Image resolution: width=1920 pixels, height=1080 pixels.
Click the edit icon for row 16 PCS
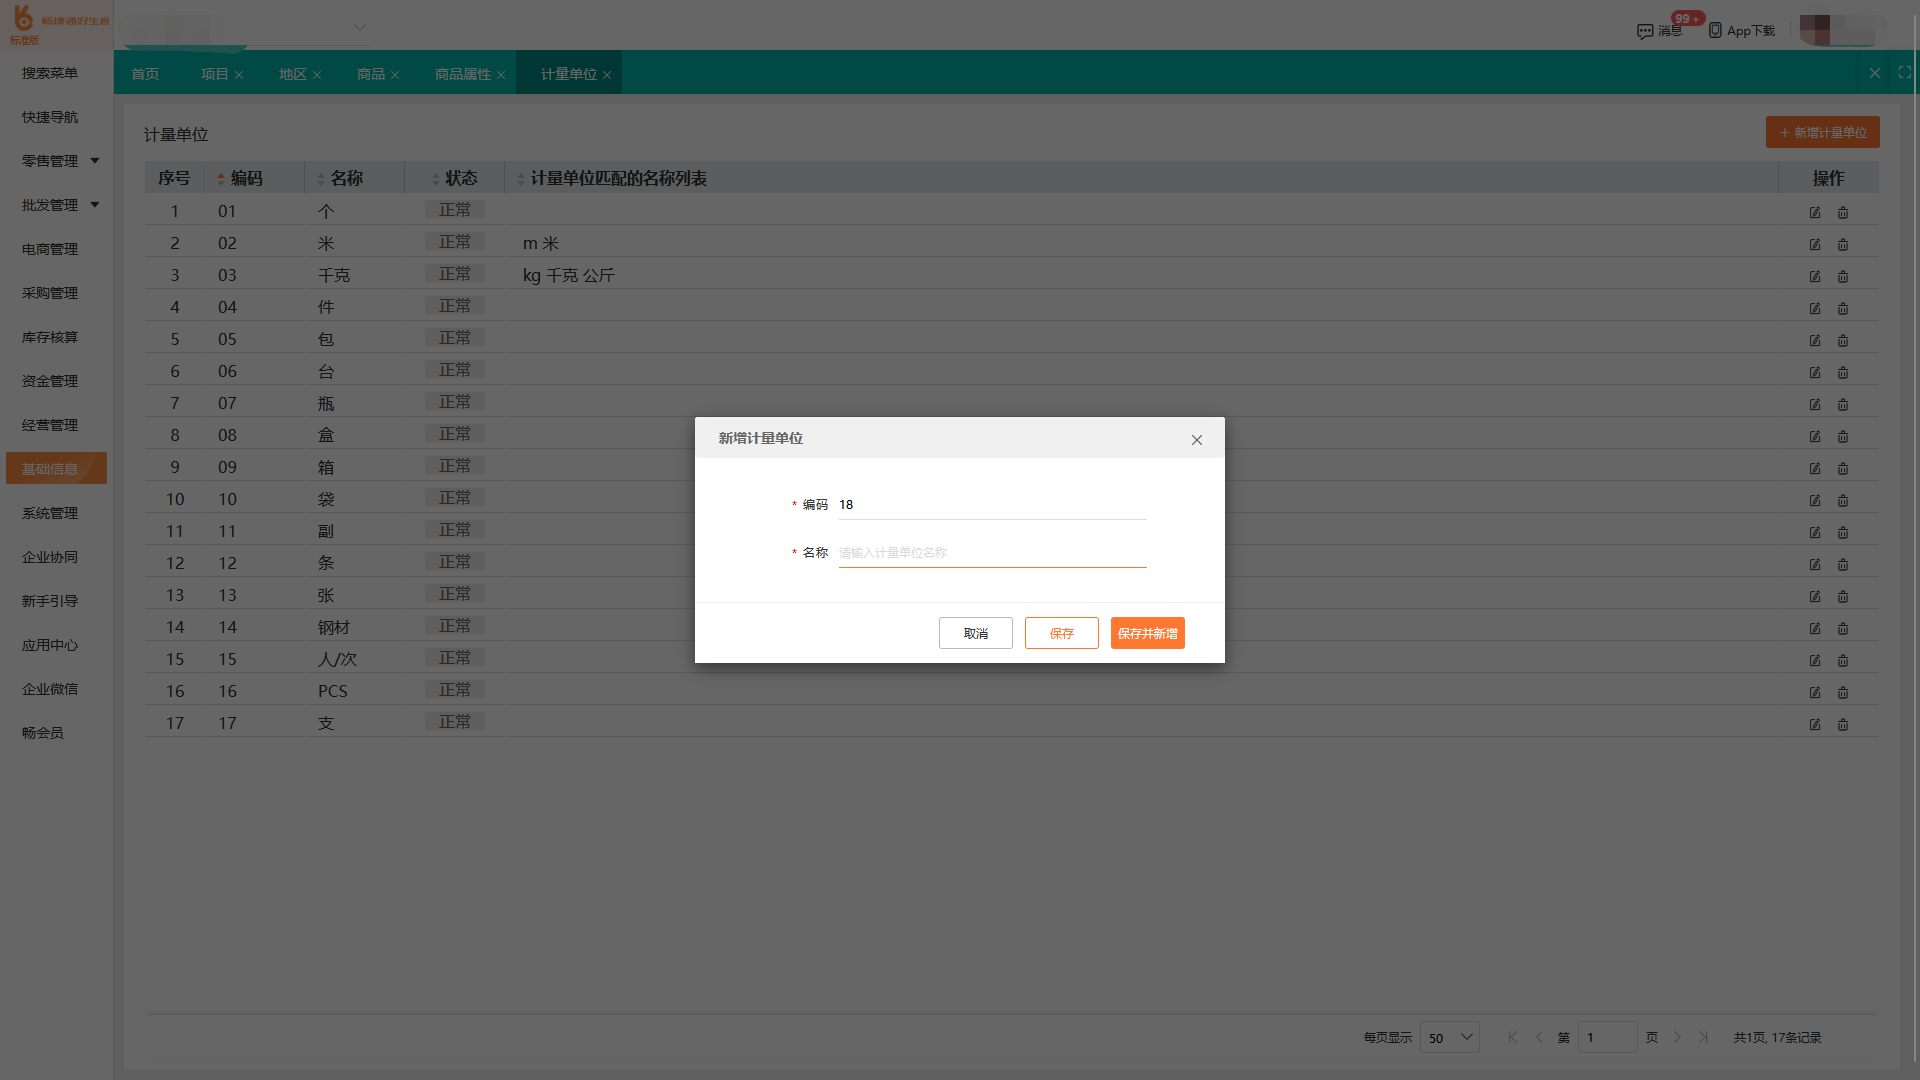point(1816,691)
